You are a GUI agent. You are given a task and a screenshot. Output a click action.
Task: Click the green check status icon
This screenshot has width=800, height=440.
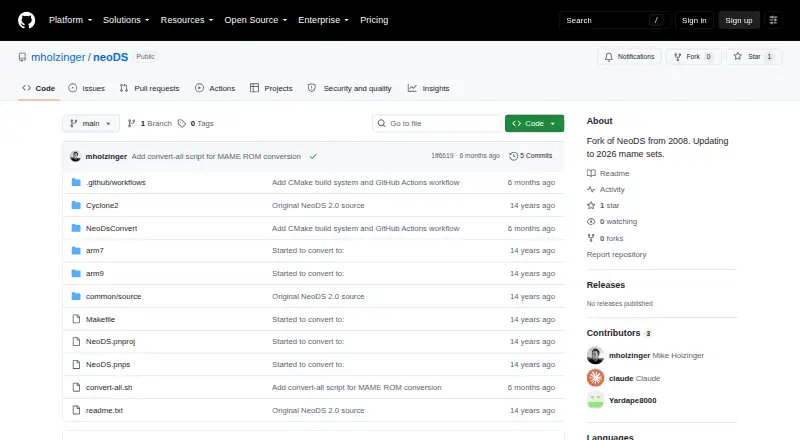point(313,156)
